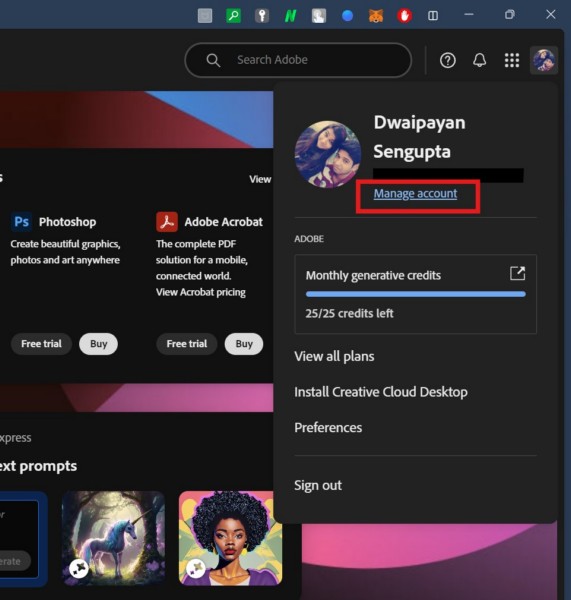Open the MetaMask fox extension

click(x=376, y=16)
